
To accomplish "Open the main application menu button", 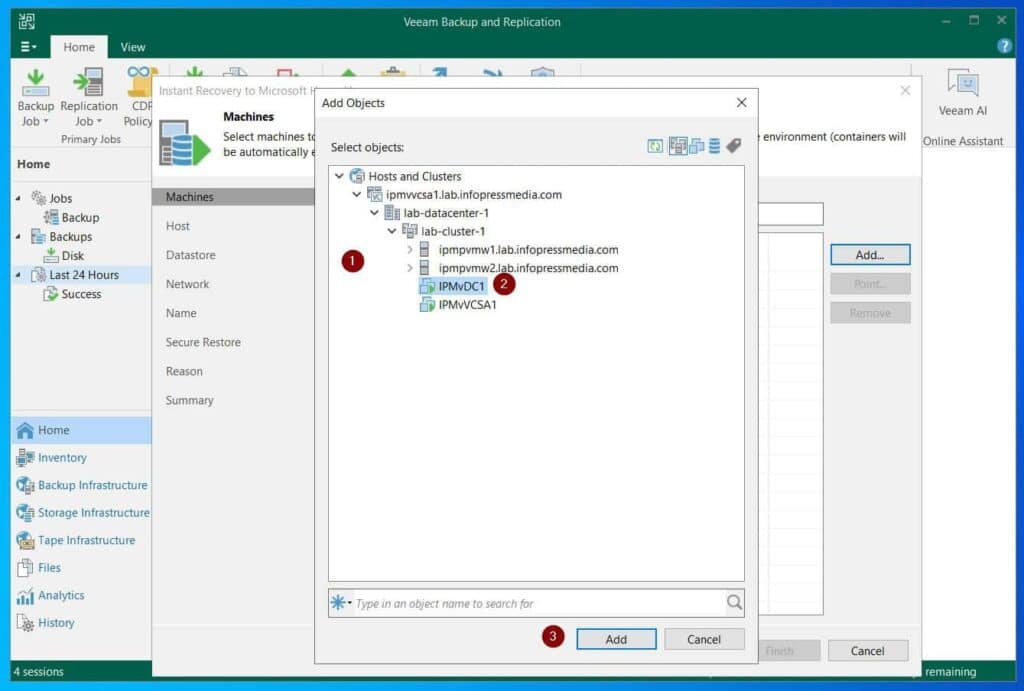I will (x=28, y=47).
